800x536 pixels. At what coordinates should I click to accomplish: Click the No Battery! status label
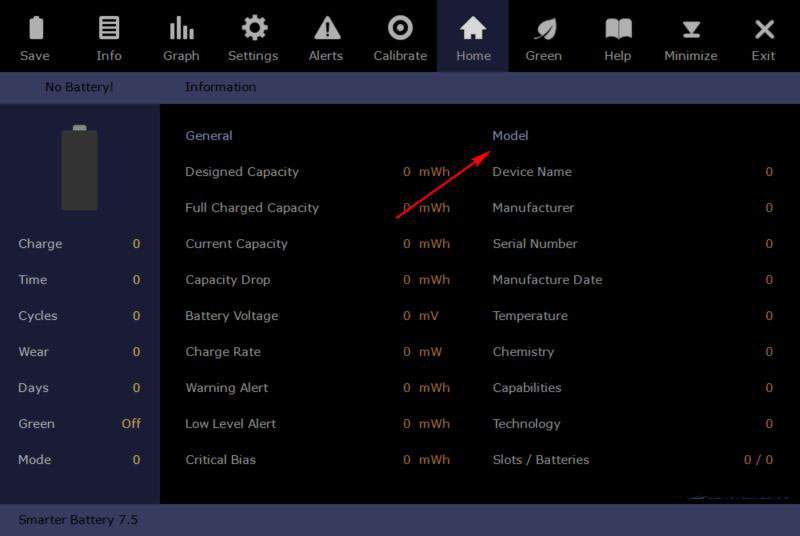[x=79, y=88]
